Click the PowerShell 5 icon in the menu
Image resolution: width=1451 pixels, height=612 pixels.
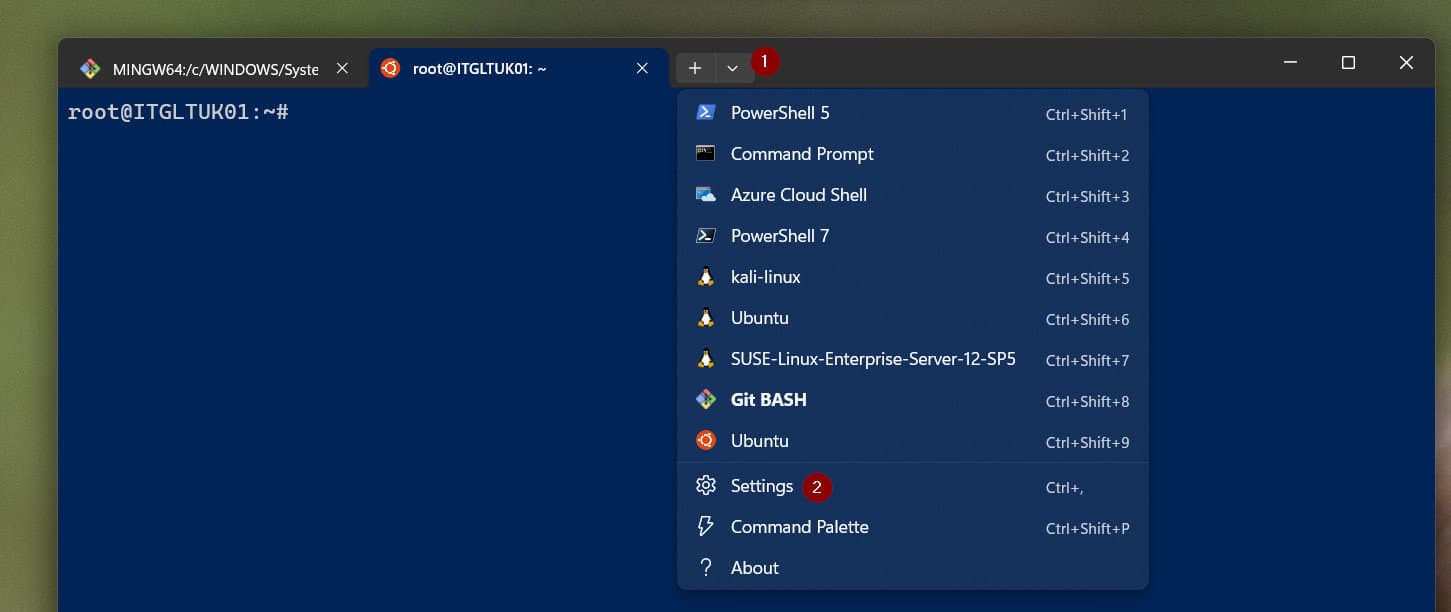706,113
